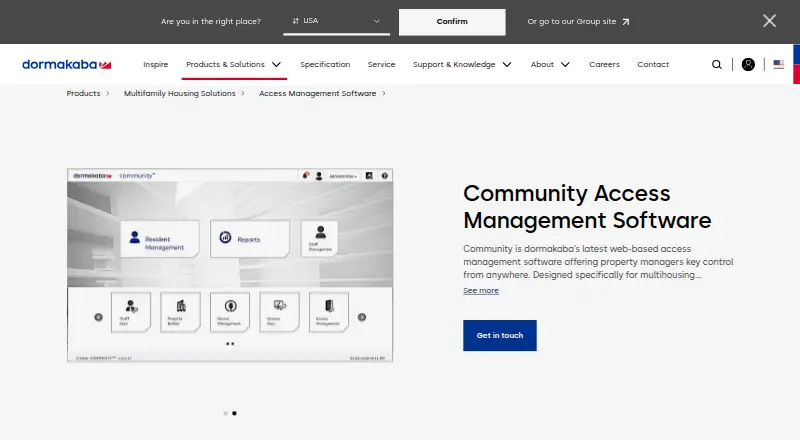Click the 'See more' link
800x440 pixels.
(x=481, y=290)
